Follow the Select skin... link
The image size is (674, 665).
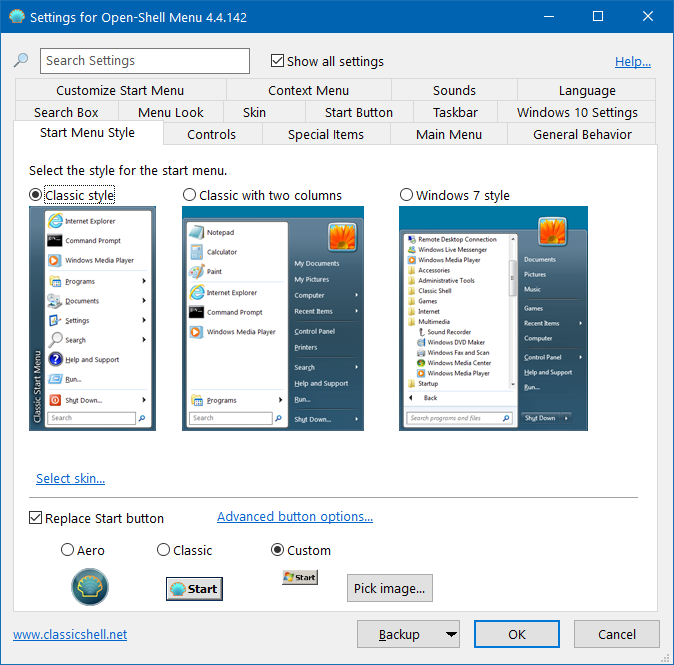[x=70, y=478]
